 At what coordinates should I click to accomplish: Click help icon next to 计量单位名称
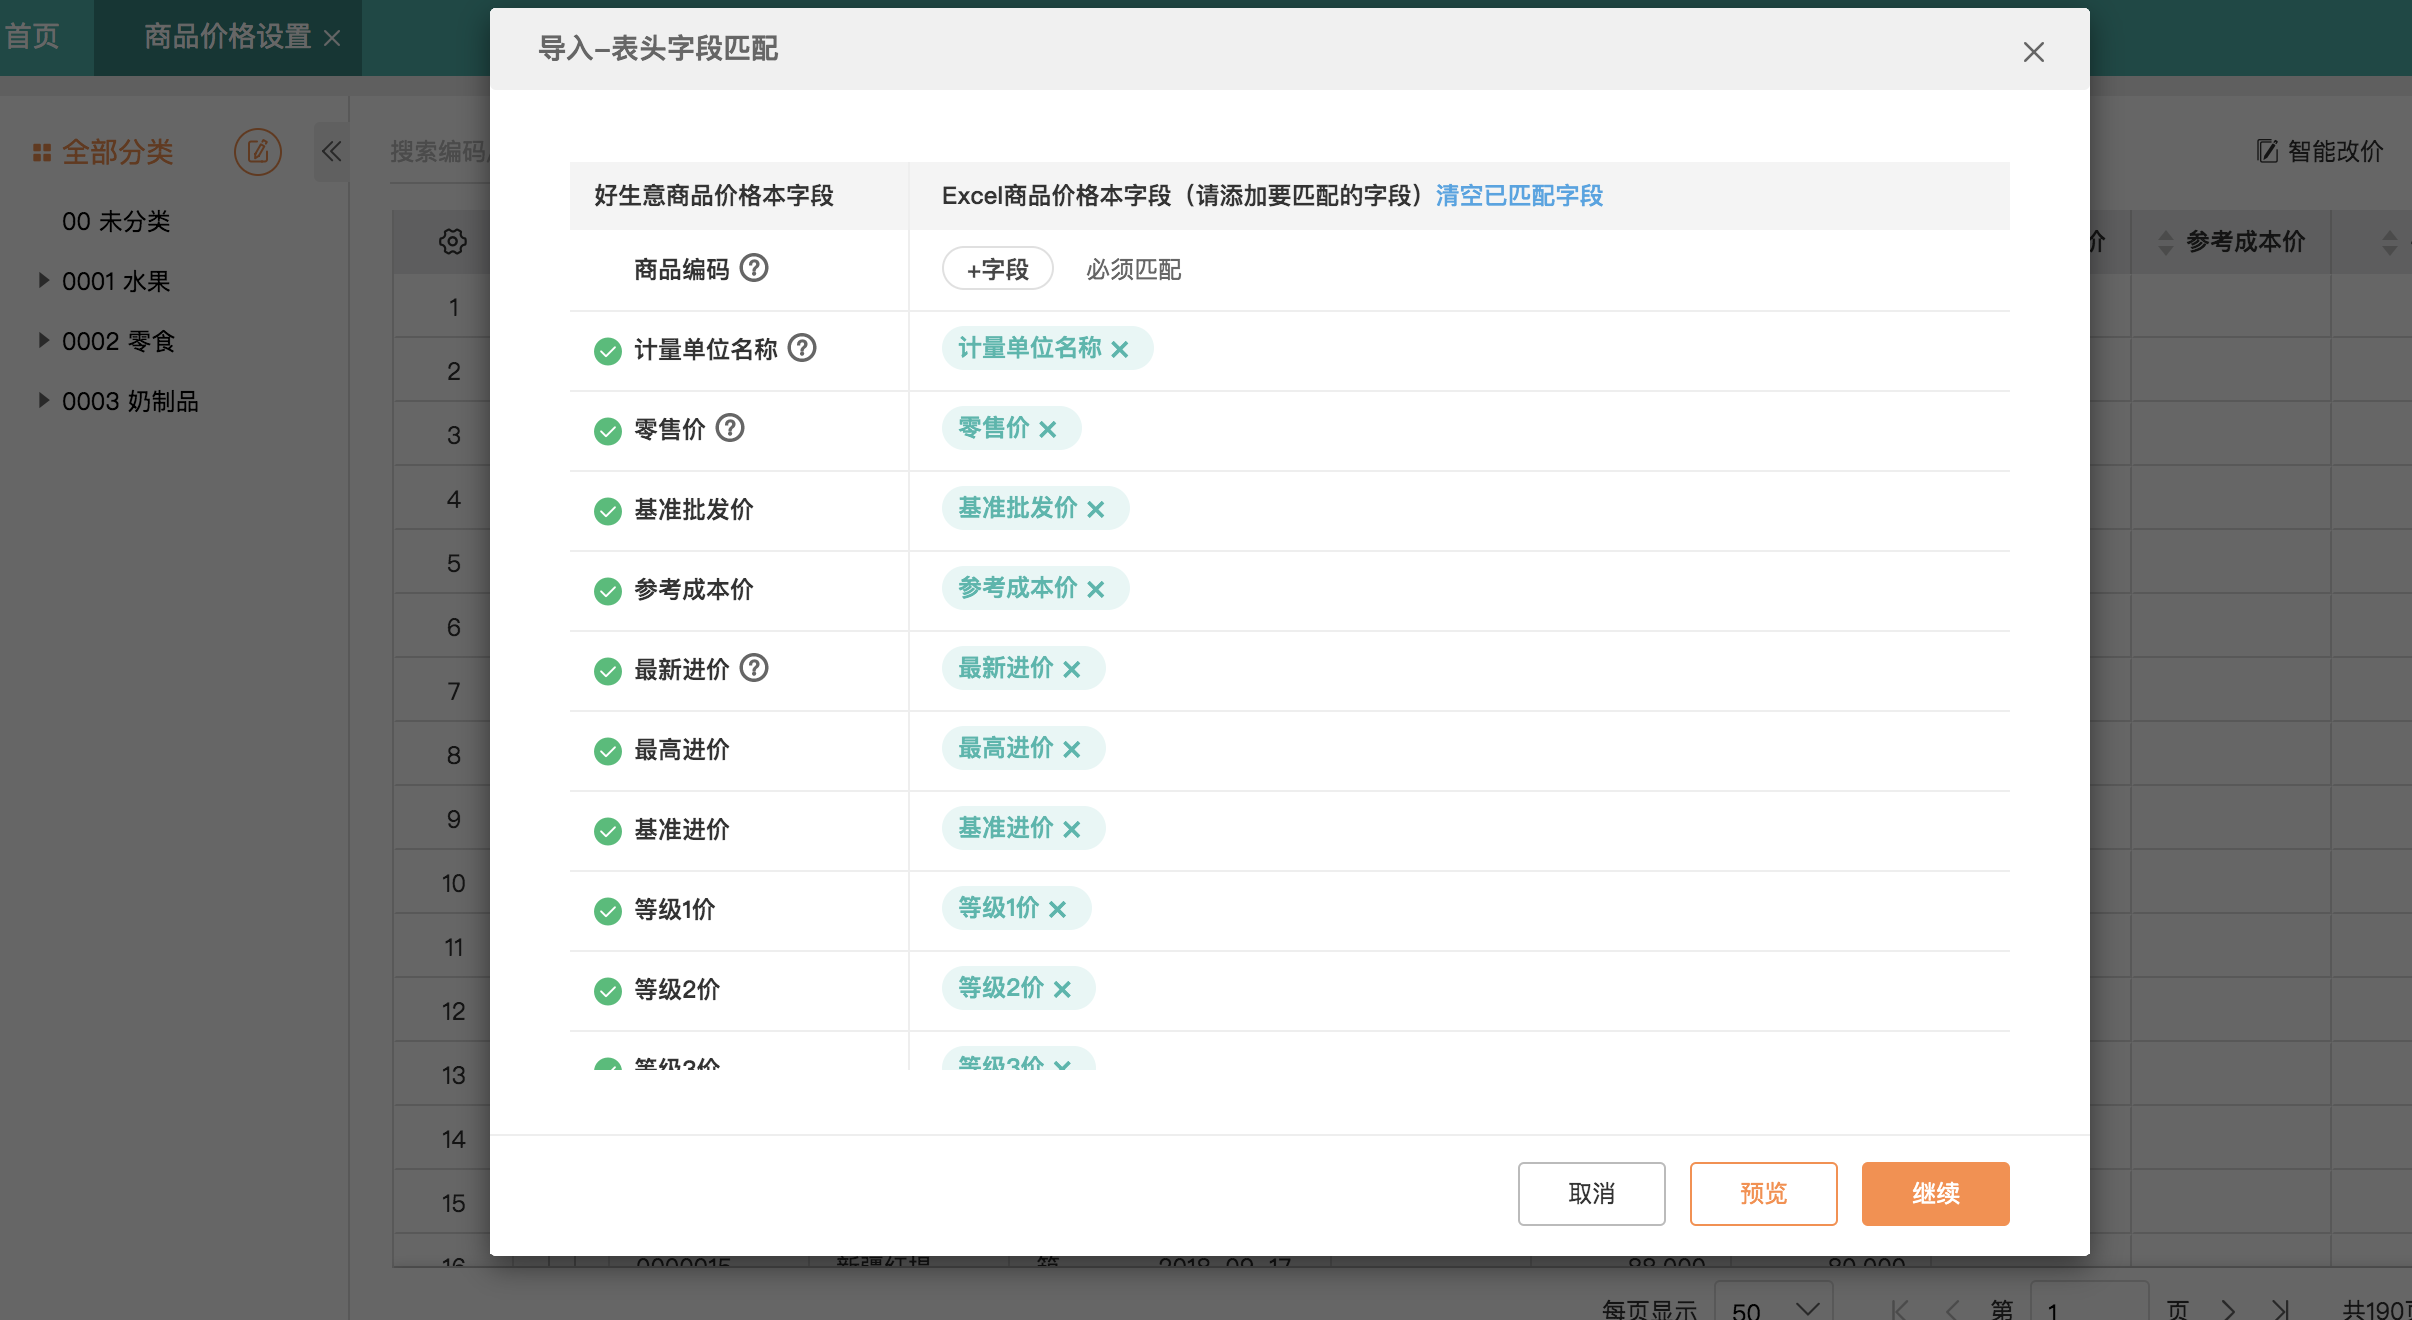point(803,348)
